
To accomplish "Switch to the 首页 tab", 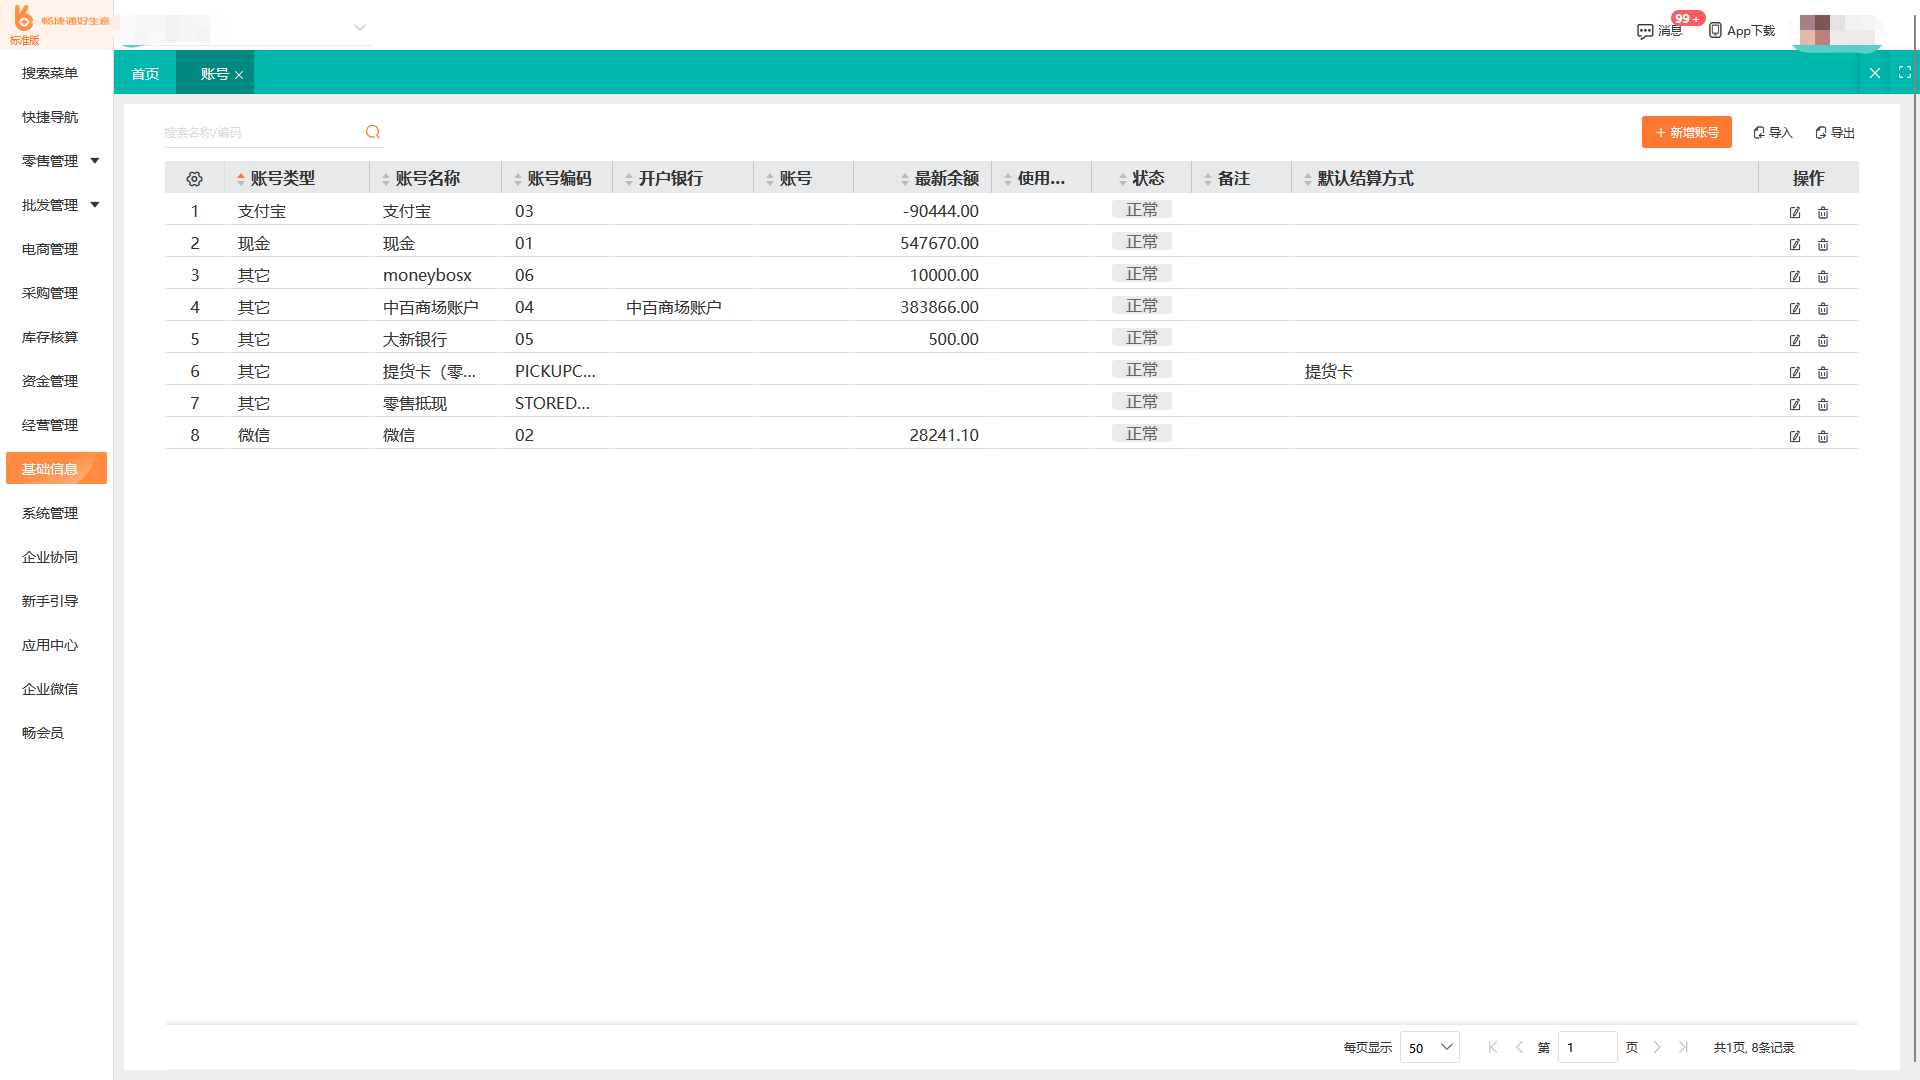I will click(x=145, y=73).
